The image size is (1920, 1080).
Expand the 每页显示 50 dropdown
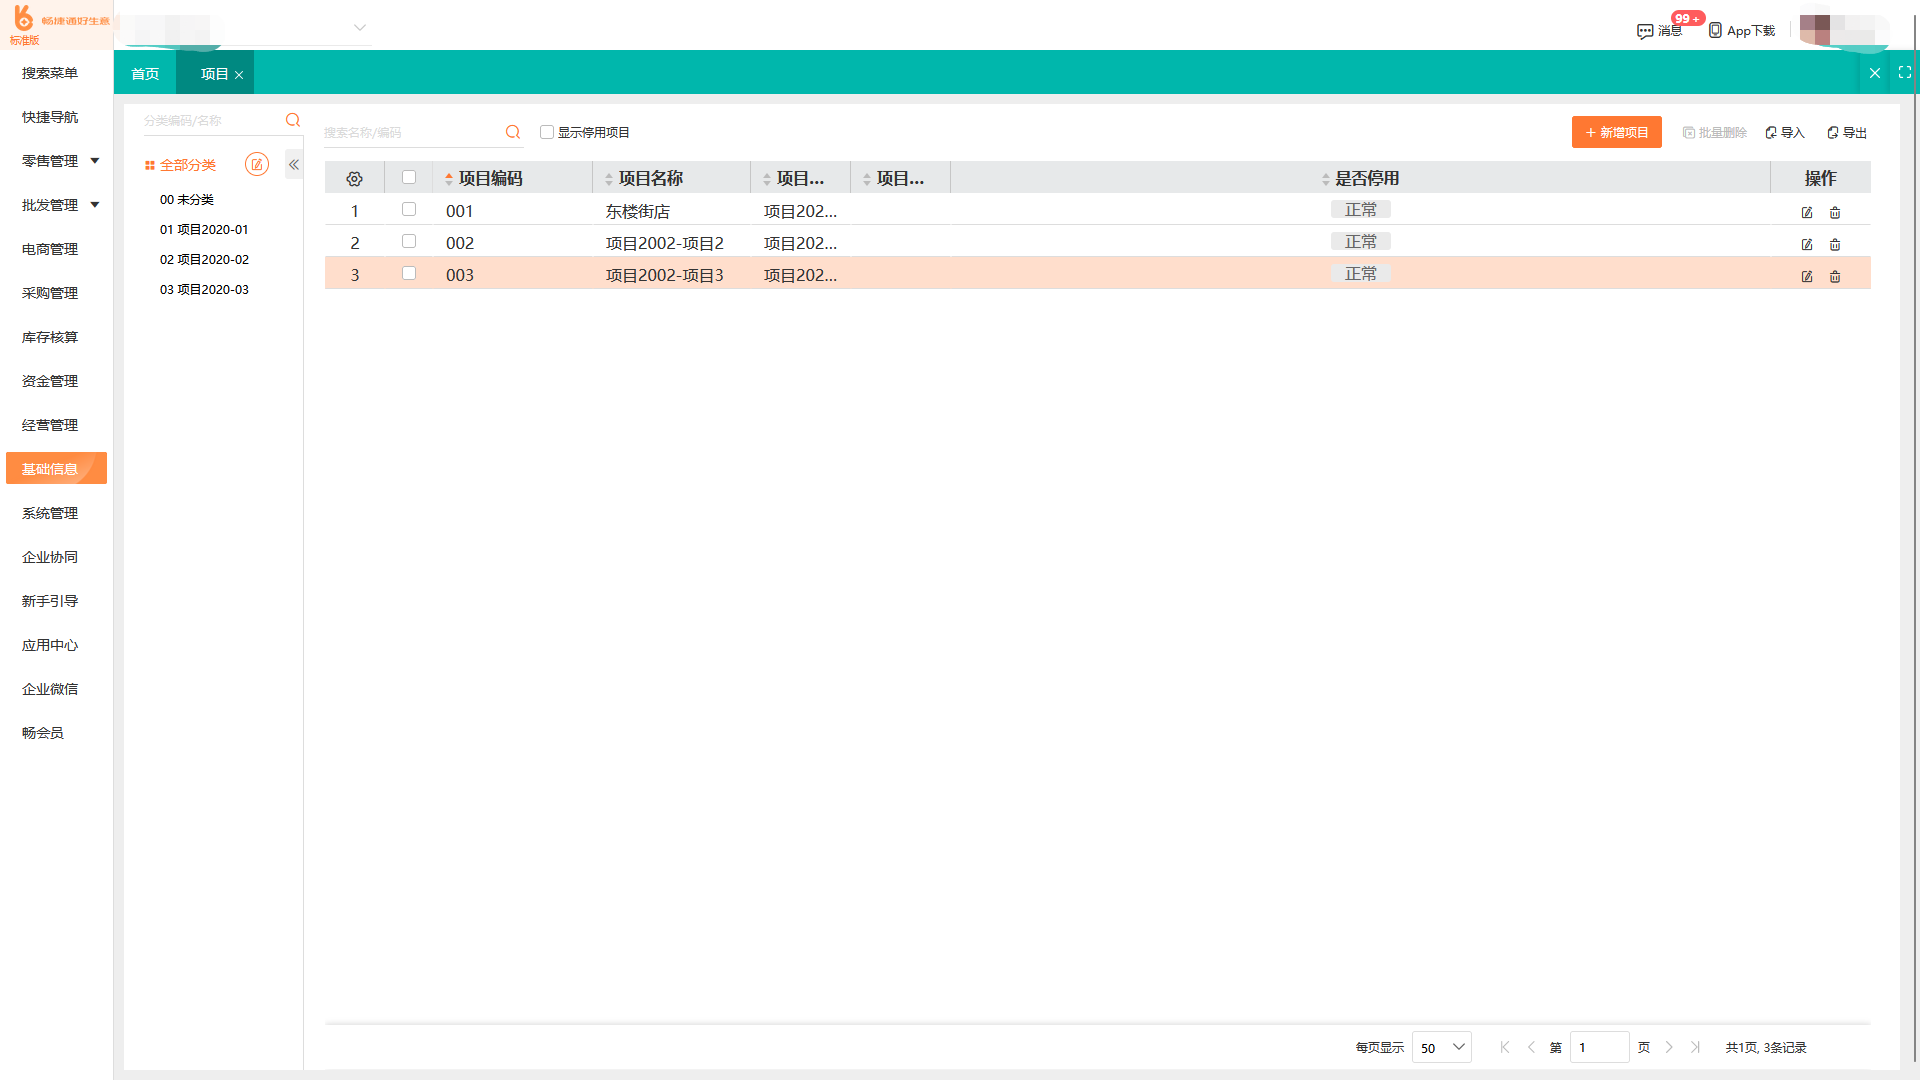click(1440, 1047)
